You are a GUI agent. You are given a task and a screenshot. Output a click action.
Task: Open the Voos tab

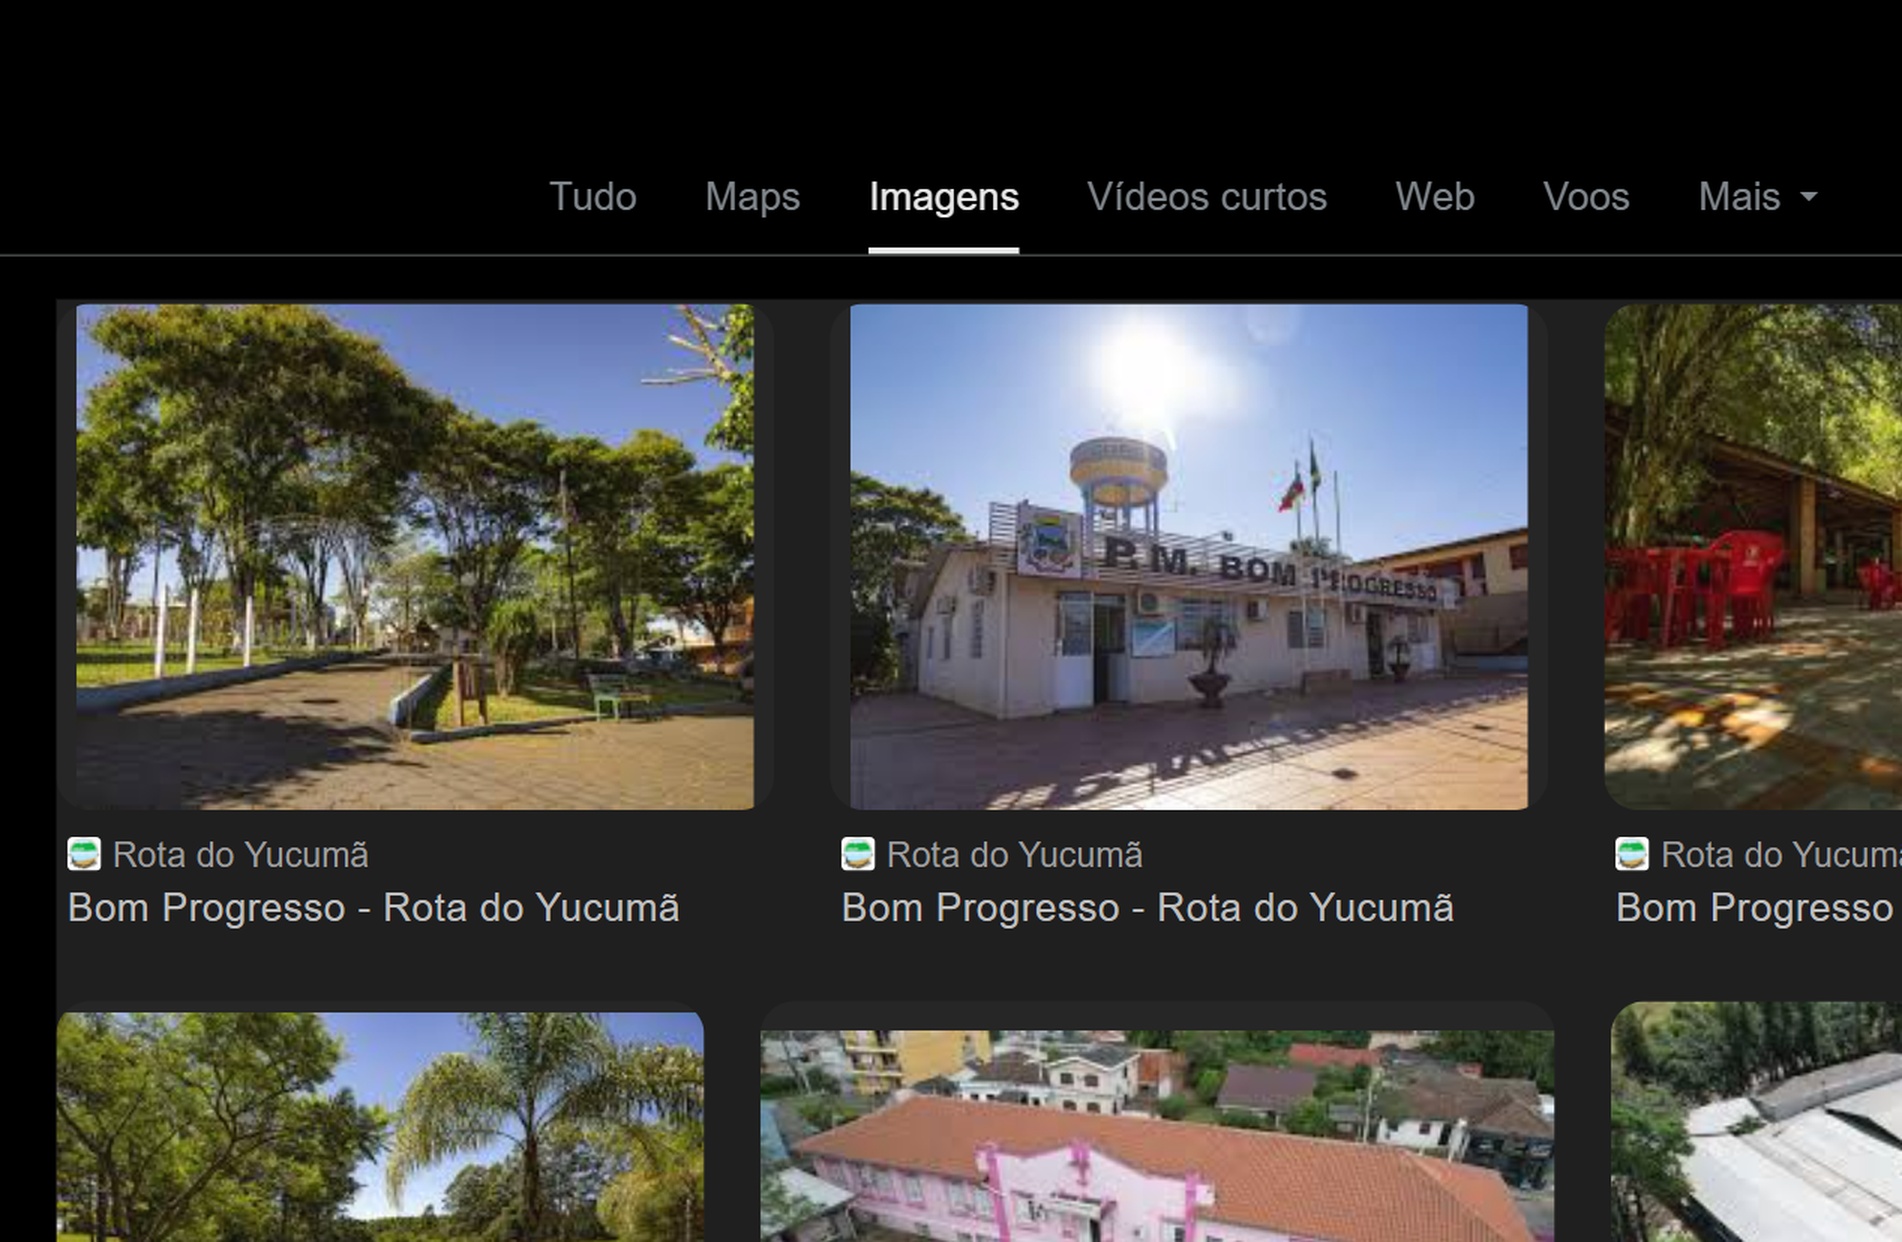pyautogui.click(x=1585, y=197)
